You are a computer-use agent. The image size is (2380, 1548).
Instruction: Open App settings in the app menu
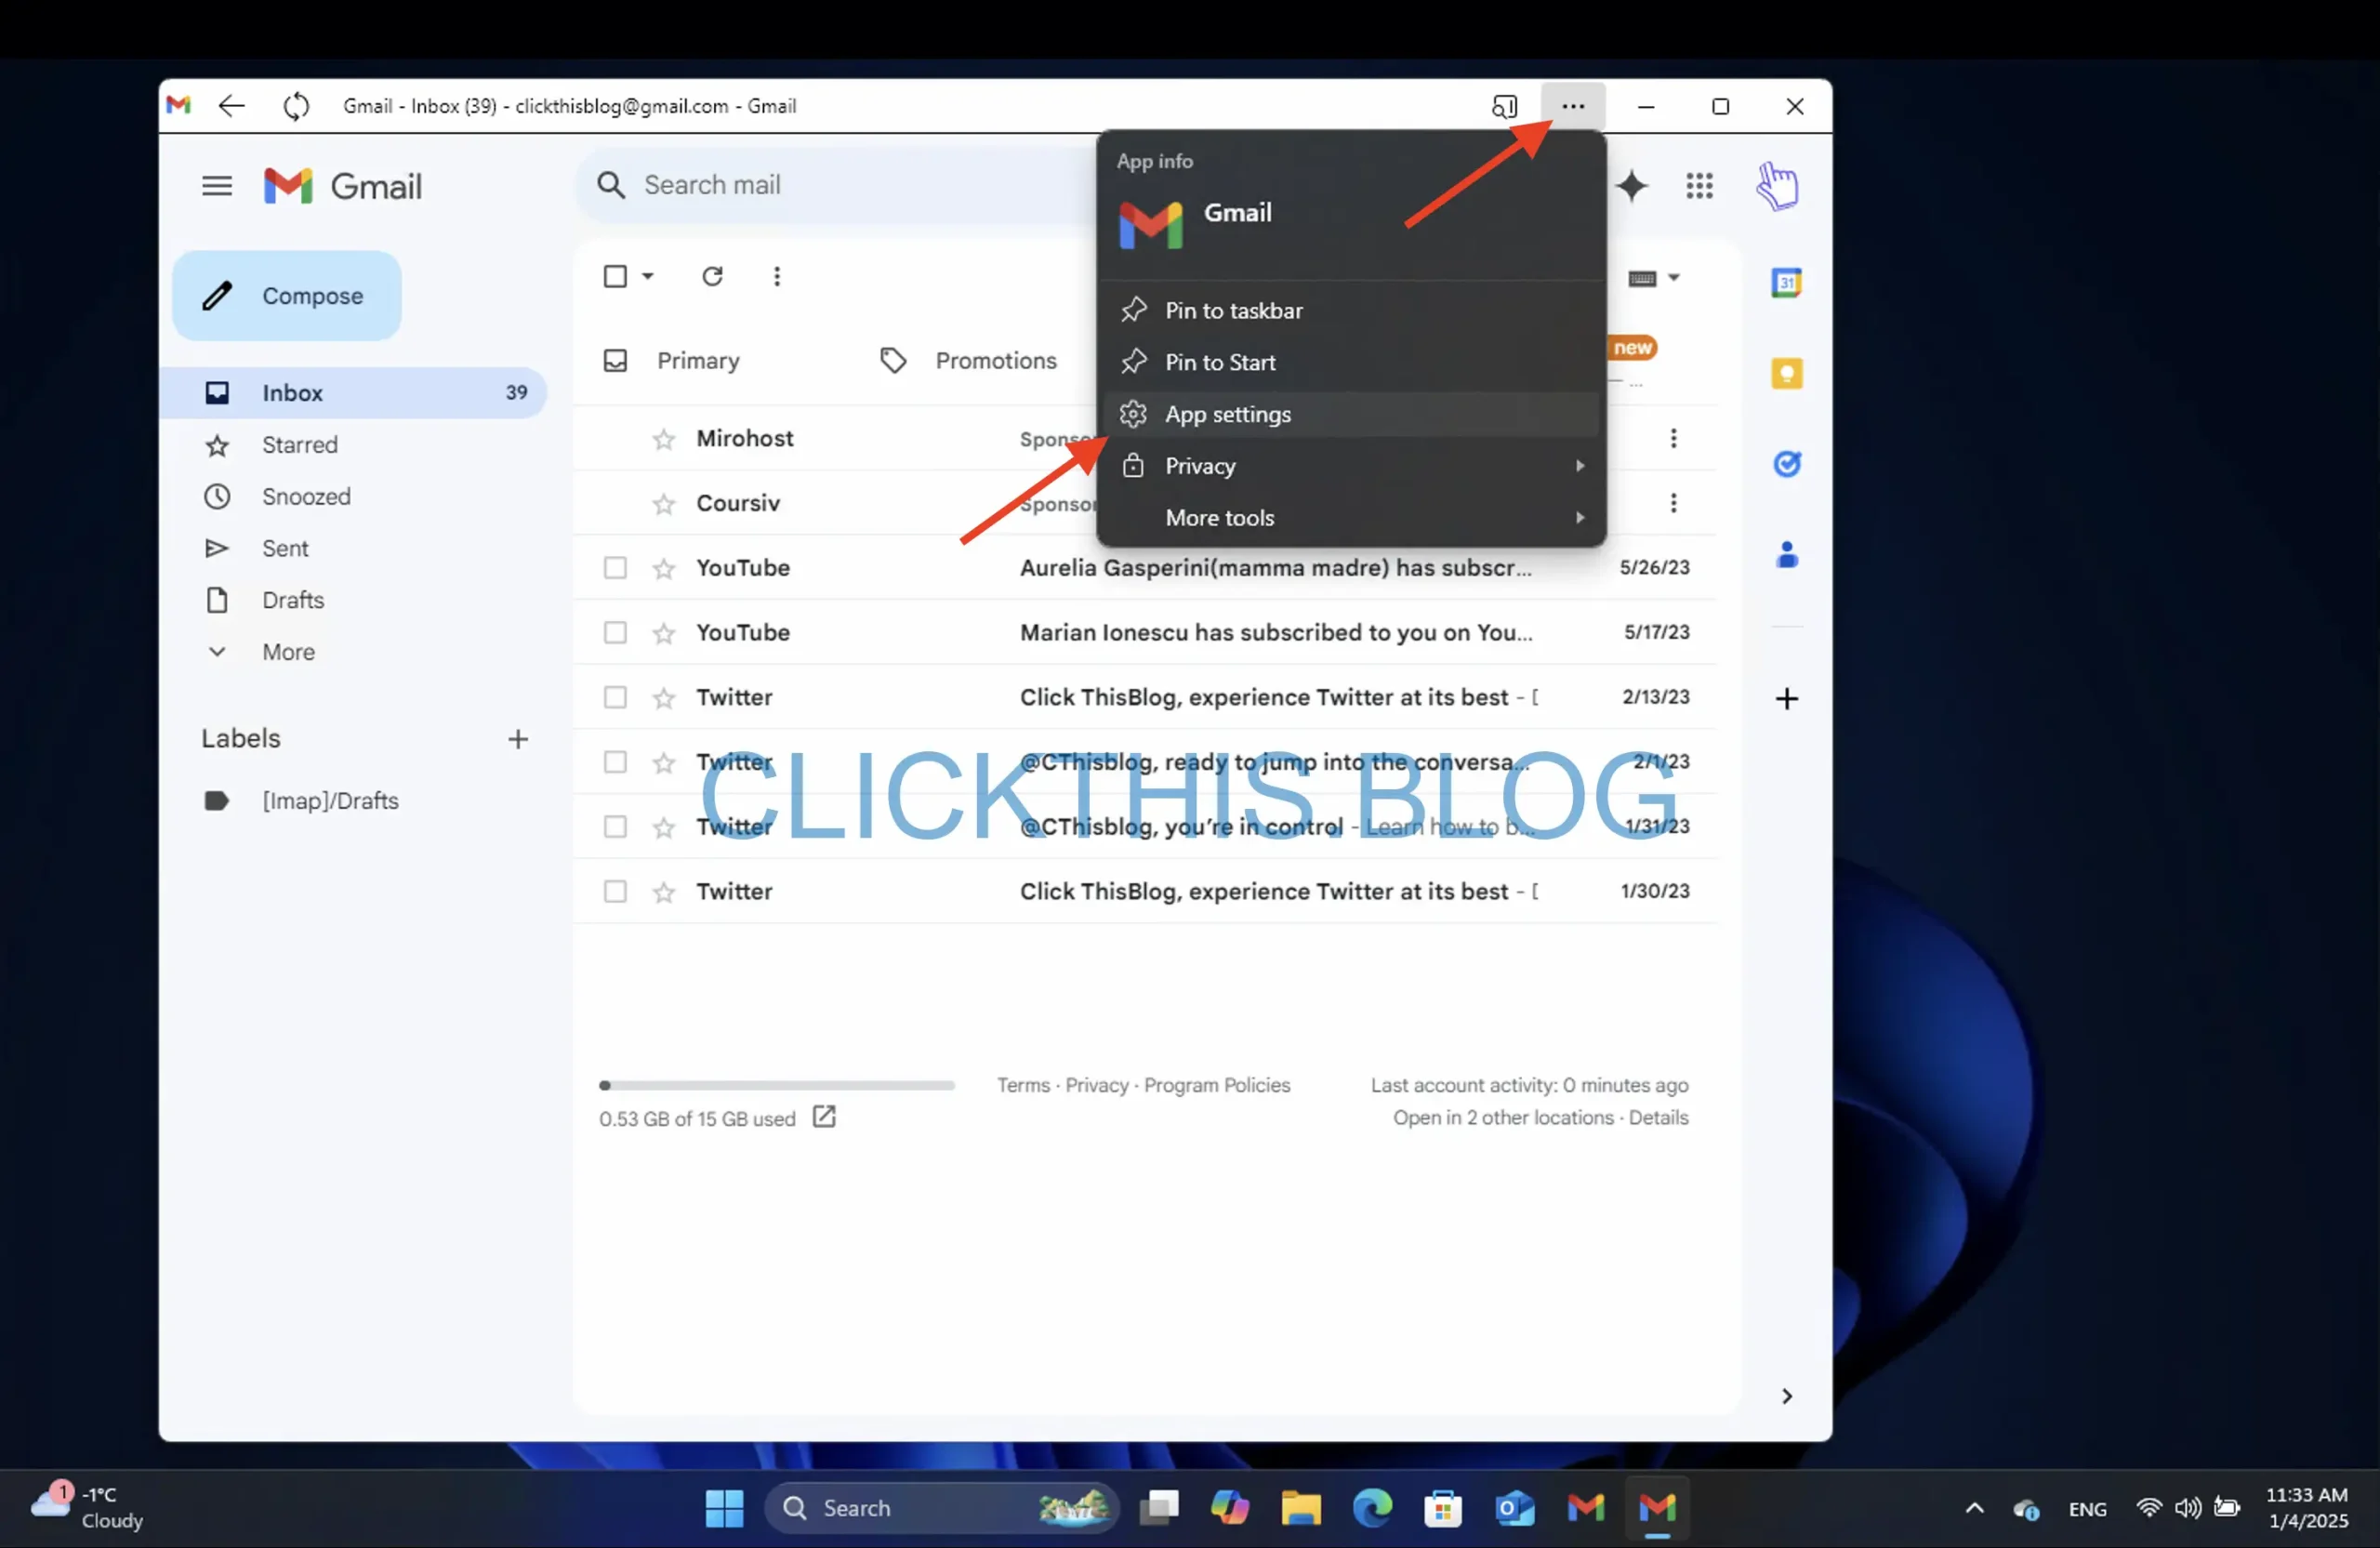(x=1351, y=414)
